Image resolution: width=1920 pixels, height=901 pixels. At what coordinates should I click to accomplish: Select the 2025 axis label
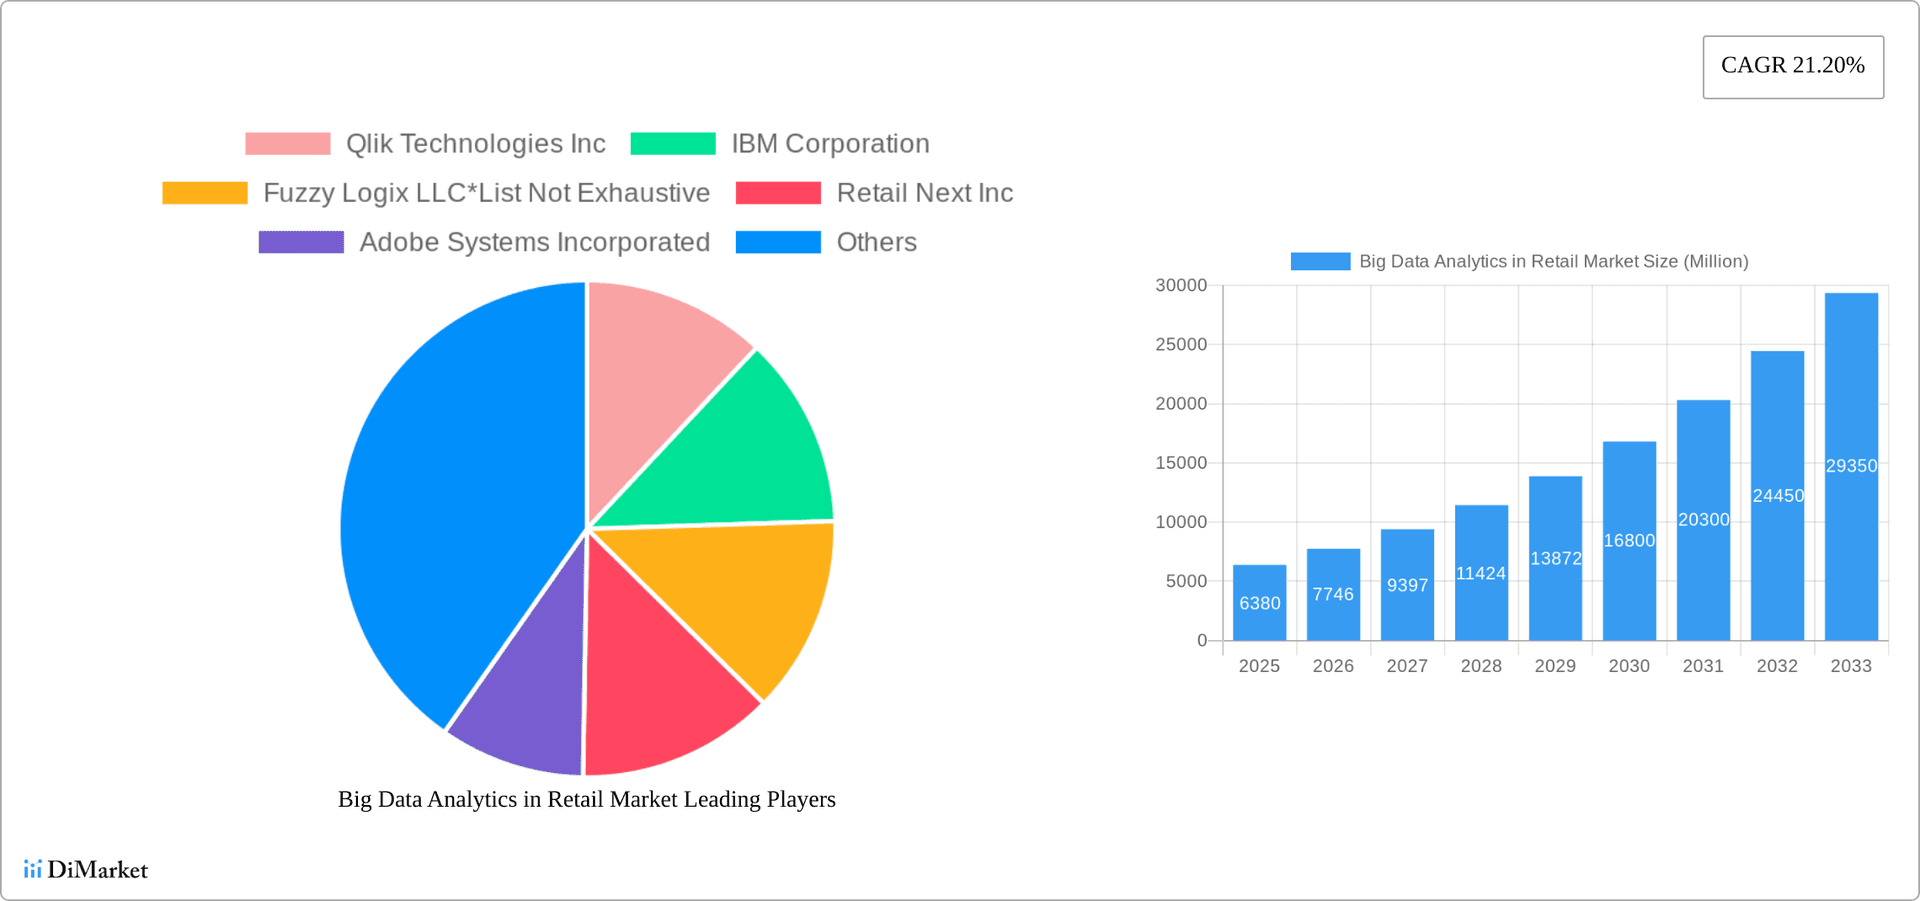(x=1259, y=665)
